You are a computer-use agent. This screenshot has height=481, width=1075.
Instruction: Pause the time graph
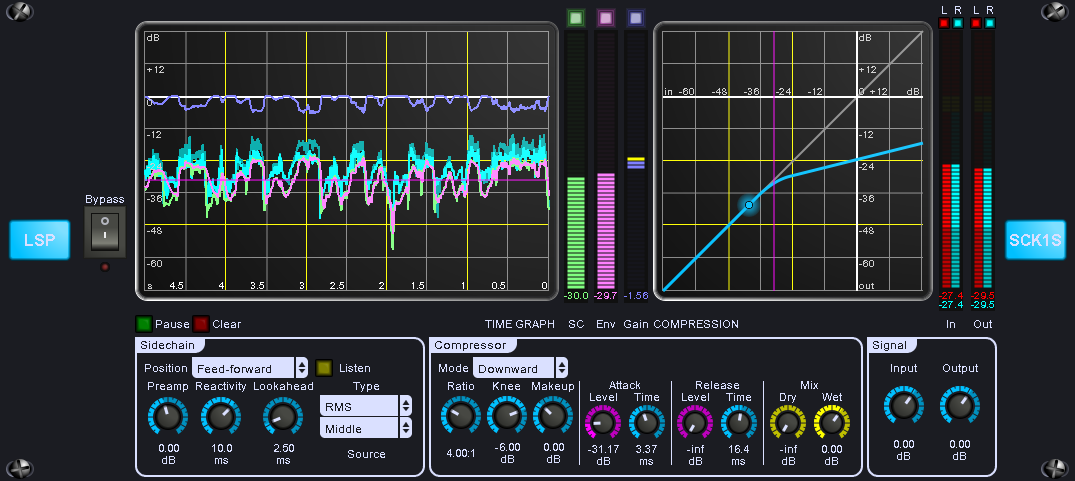(145, 324)
